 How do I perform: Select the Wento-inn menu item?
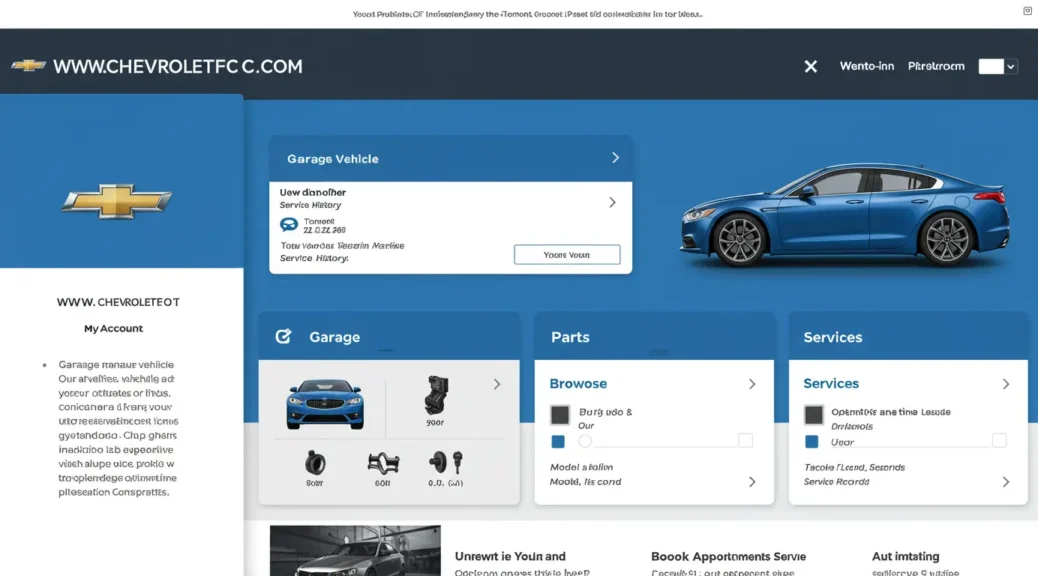tap(866, 66)
